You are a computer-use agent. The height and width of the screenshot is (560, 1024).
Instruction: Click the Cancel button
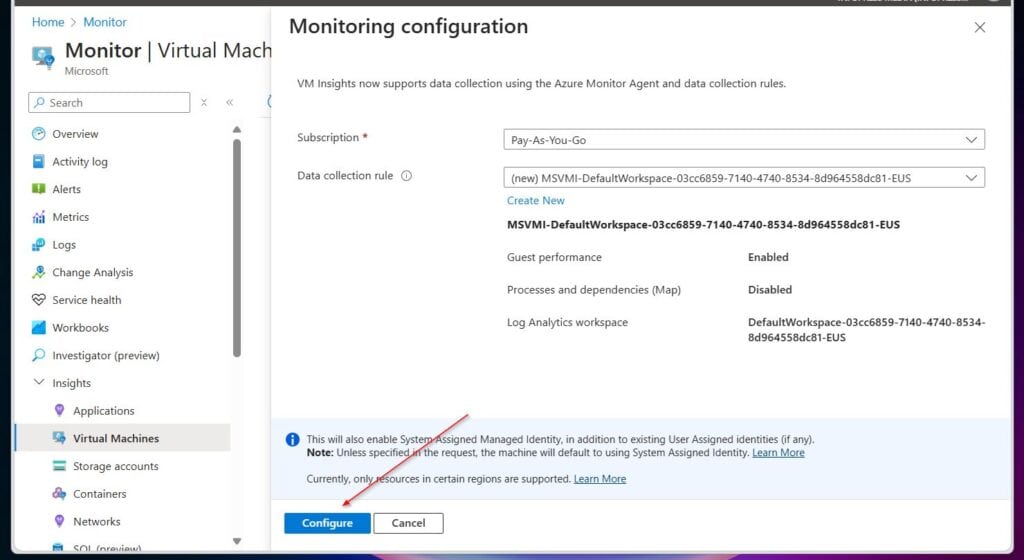[408, 523]
